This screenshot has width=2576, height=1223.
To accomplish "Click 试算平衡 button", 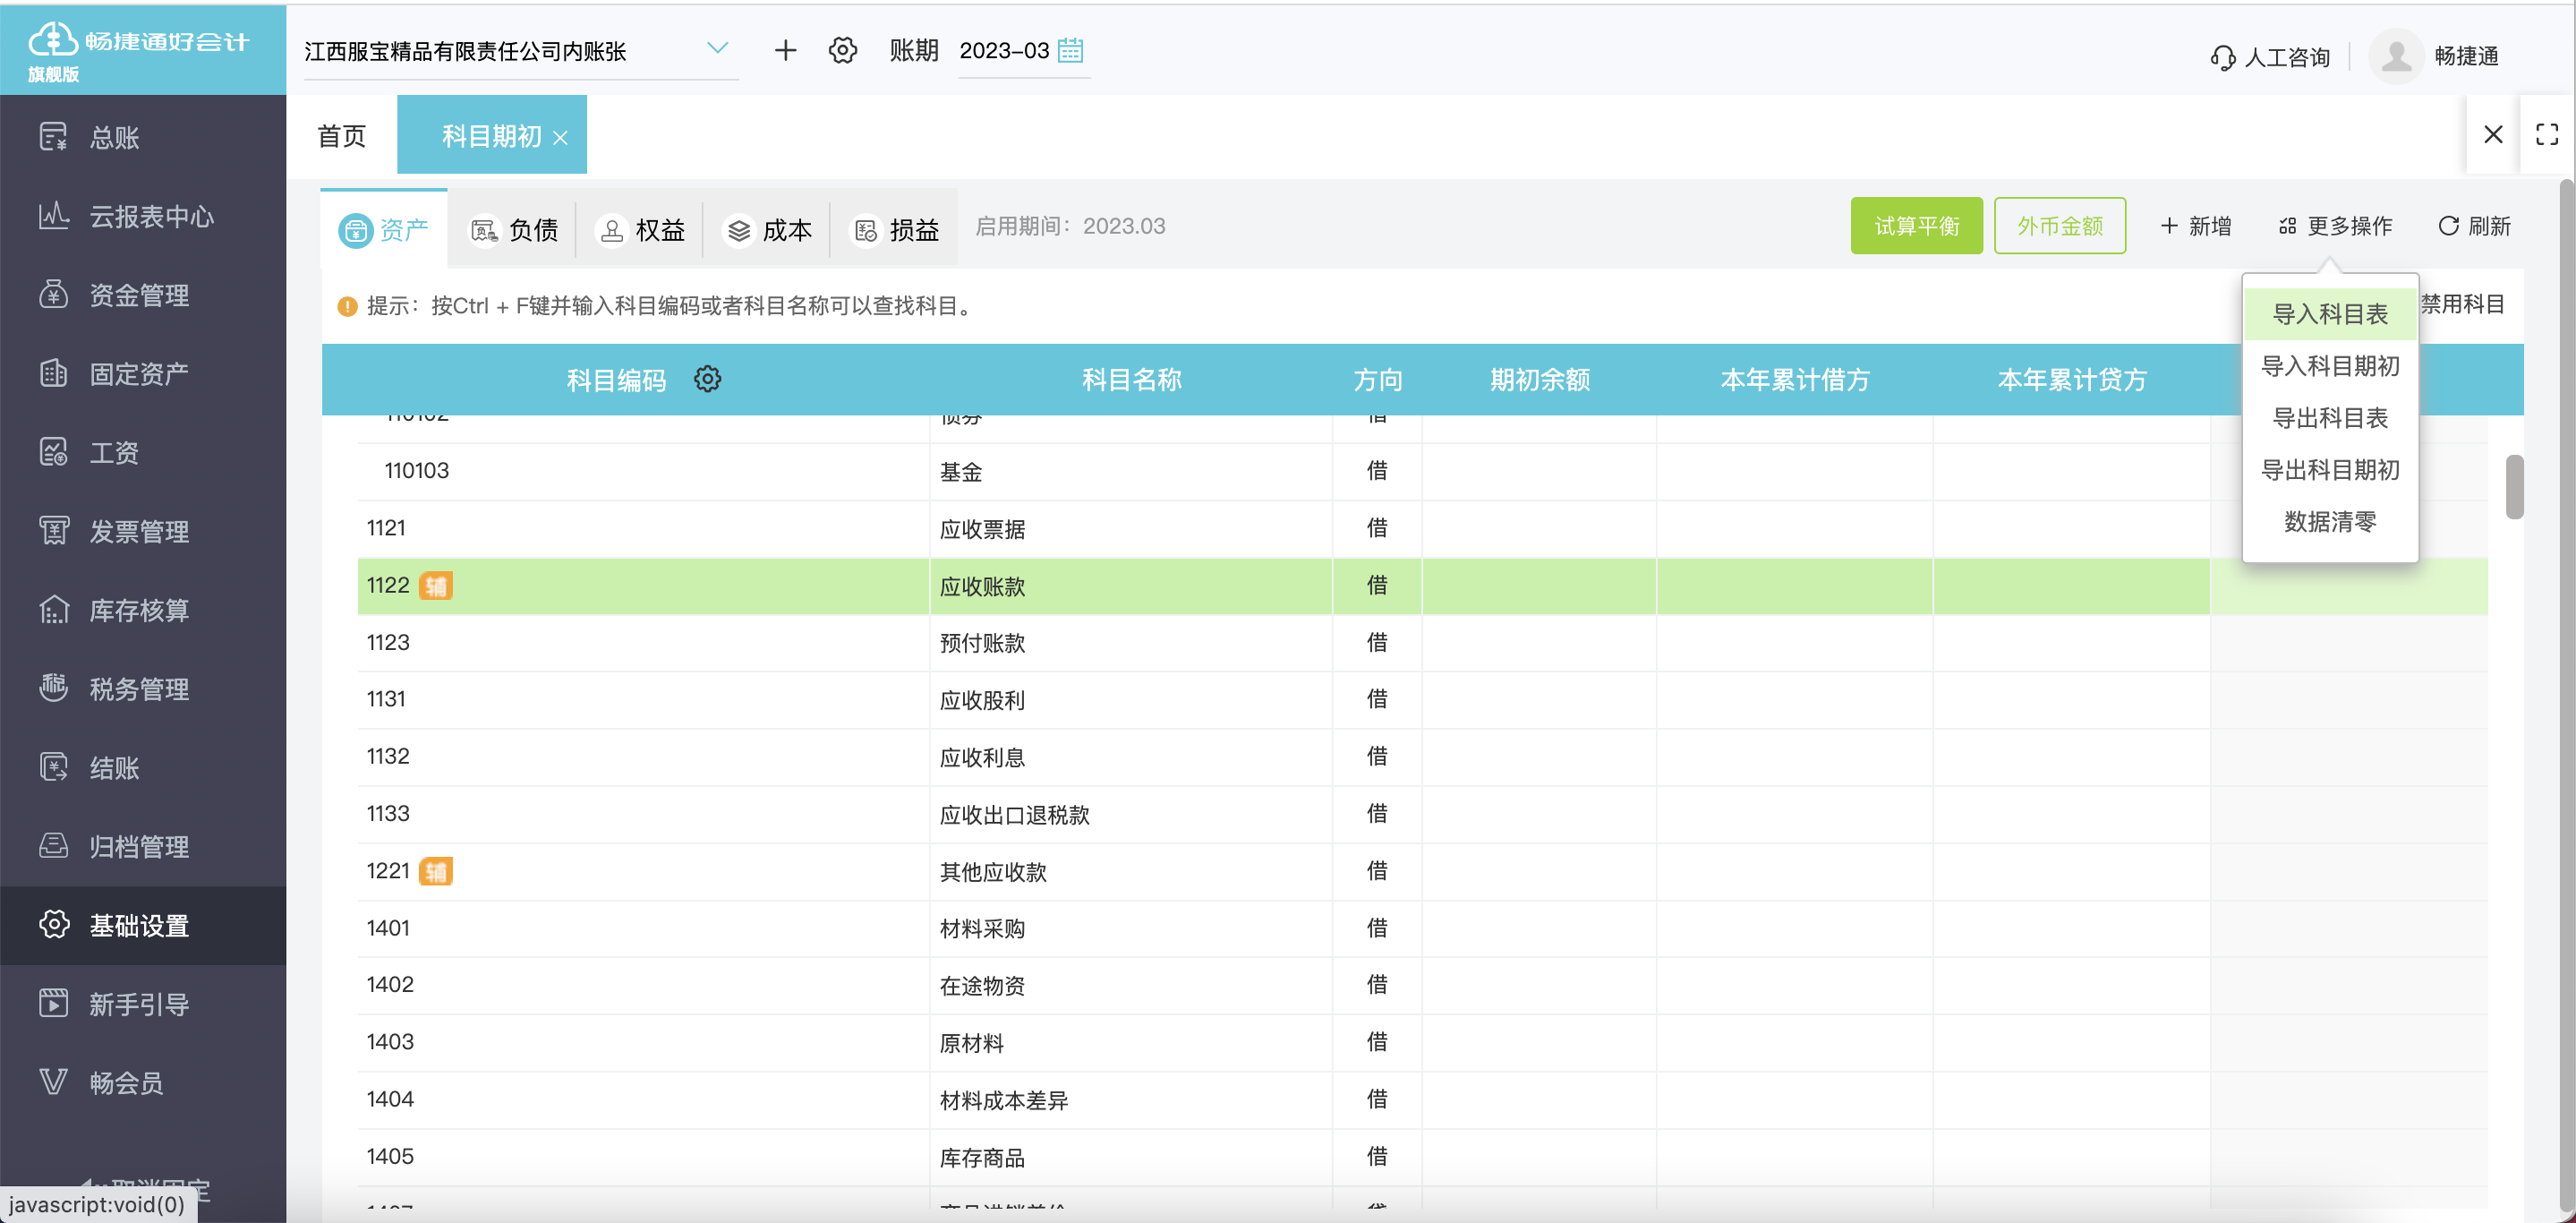I will pos(1917,227).
